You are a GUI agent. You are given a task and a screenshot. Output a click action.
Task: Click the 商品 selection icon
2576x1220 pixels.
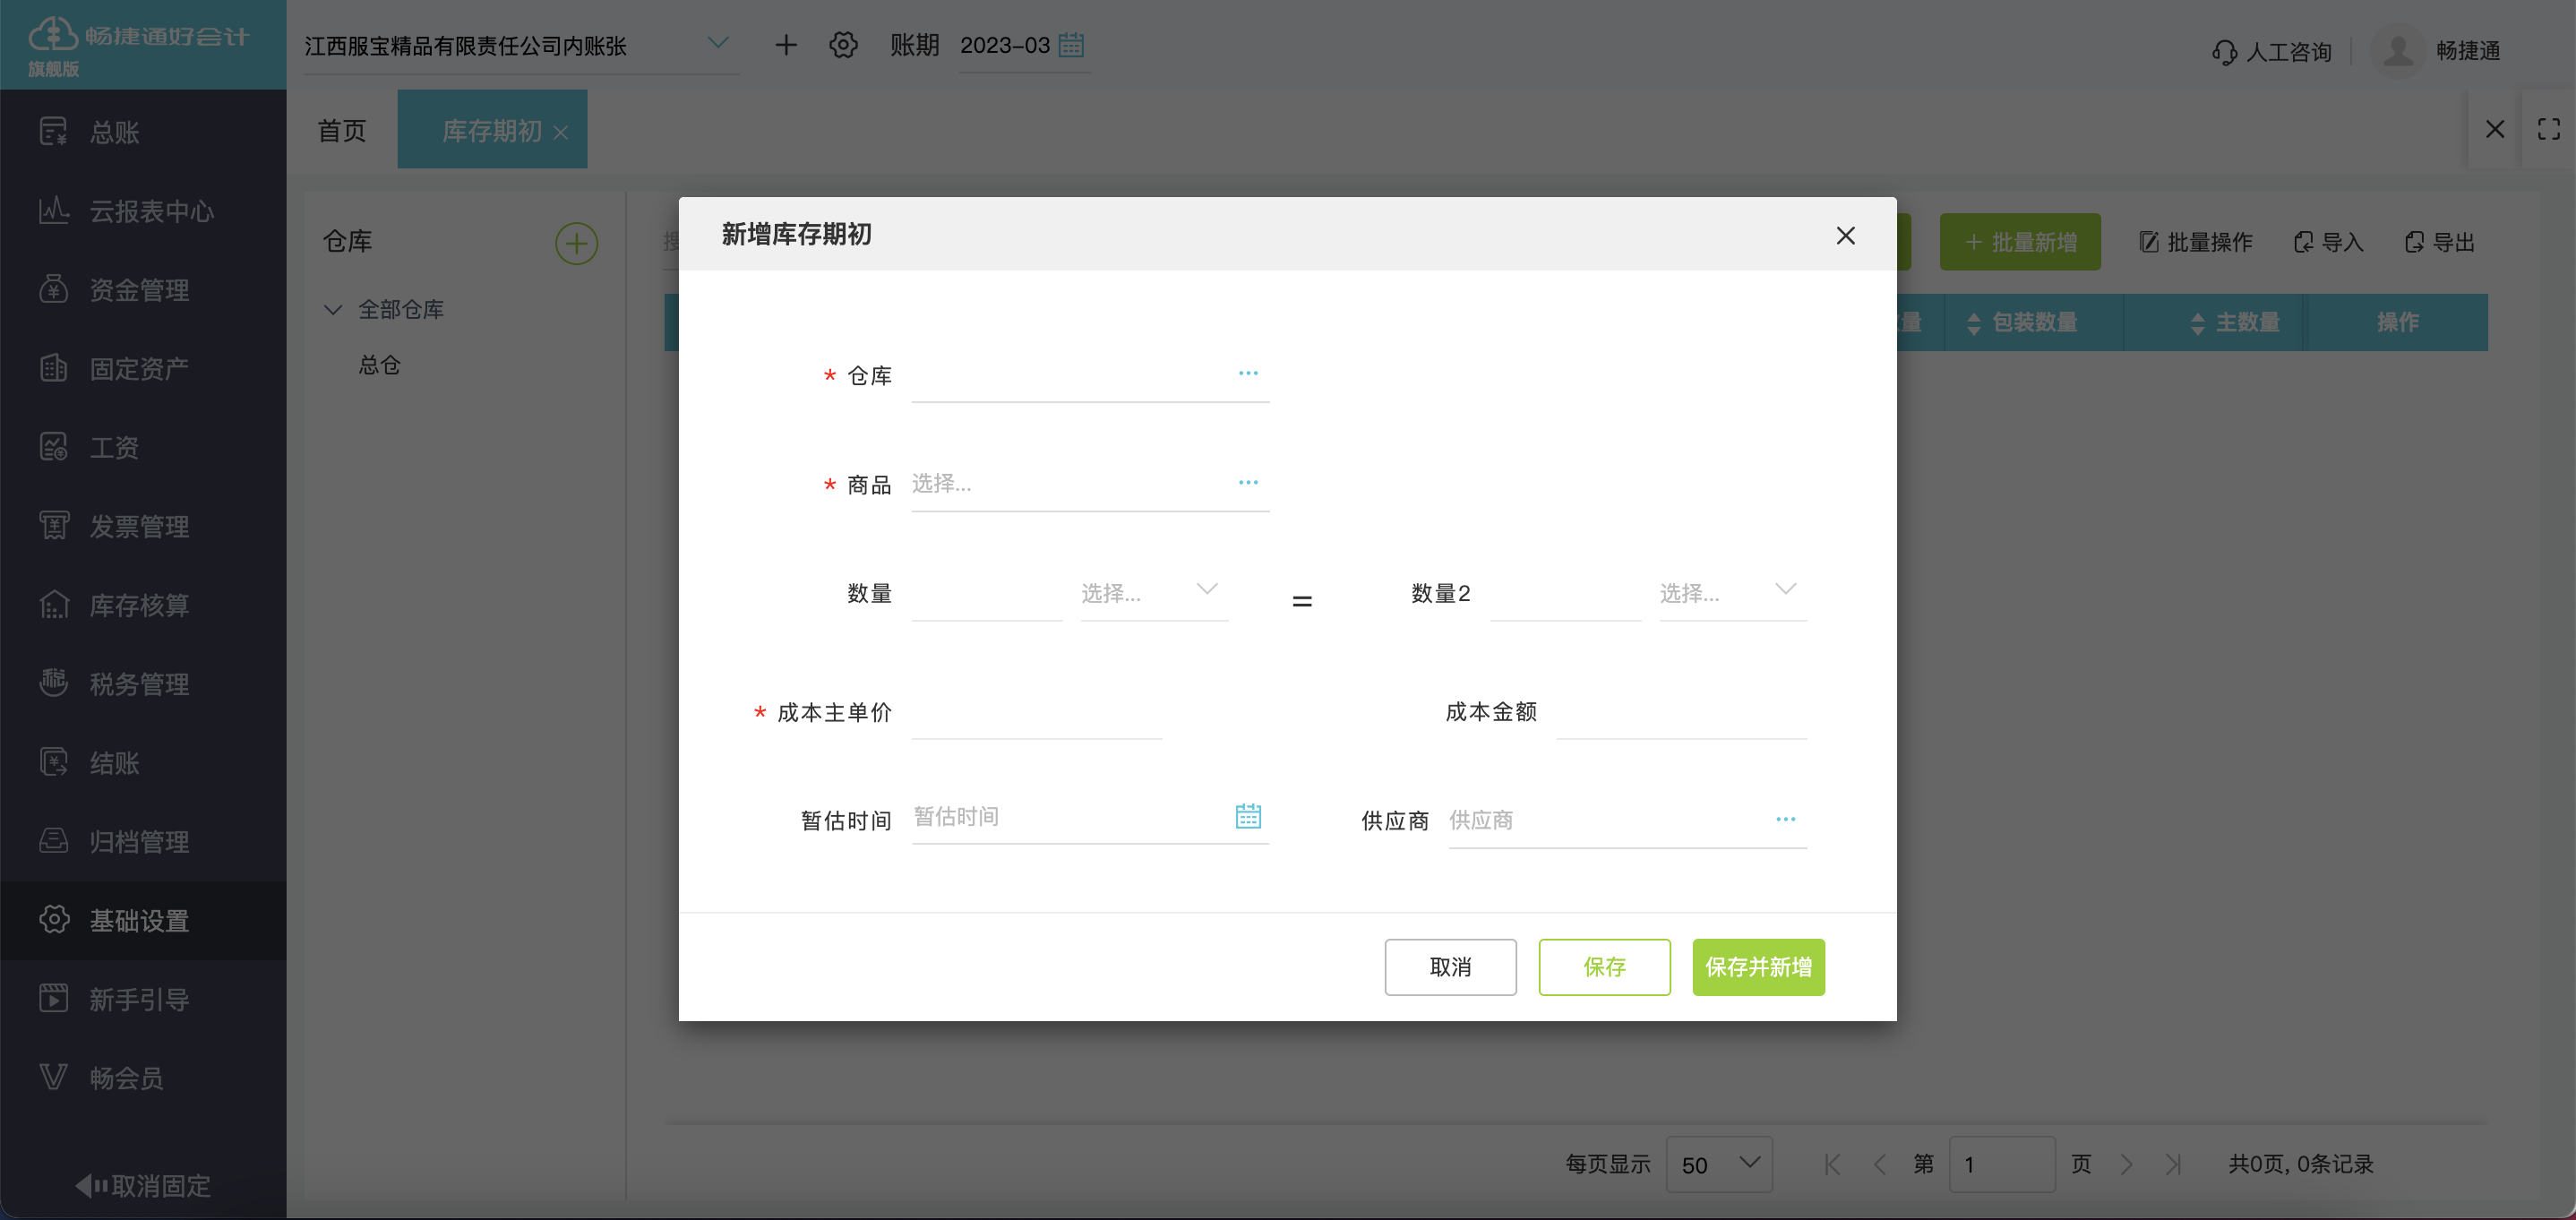(1250, 481)
